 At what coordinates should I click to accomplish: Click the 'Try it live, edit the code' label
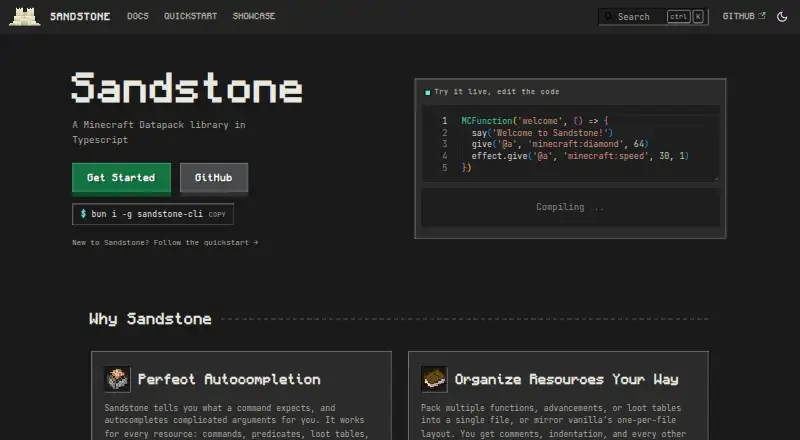(497, 92)
